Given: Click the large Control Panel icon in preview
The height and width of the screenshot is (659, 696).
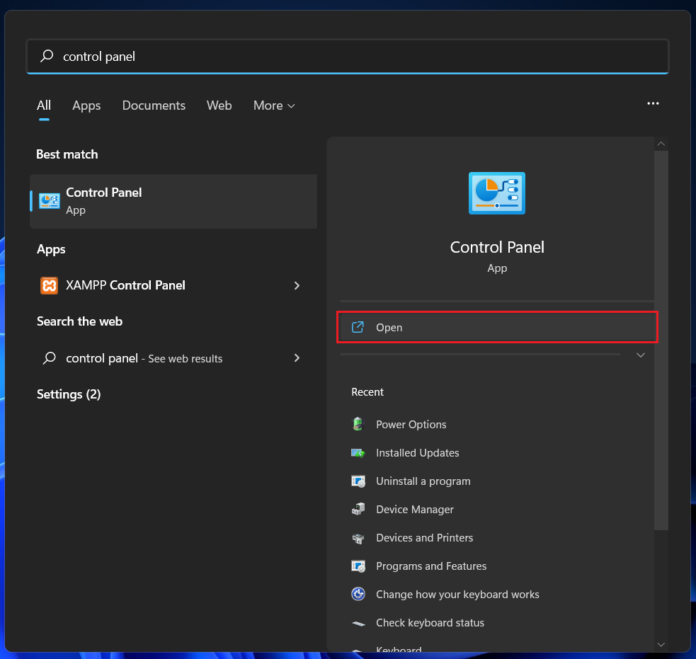Looking at the screenshot, I should click(497, 193).
